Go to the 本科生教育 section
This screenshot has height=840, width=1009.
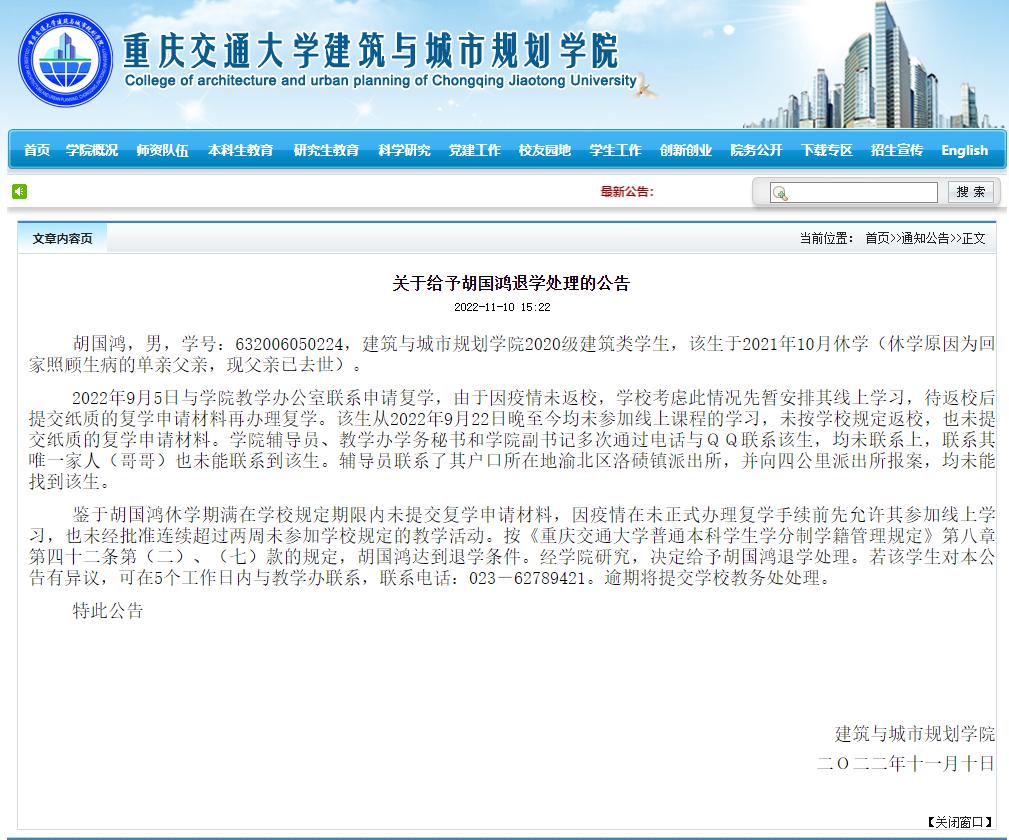(240, 150)
